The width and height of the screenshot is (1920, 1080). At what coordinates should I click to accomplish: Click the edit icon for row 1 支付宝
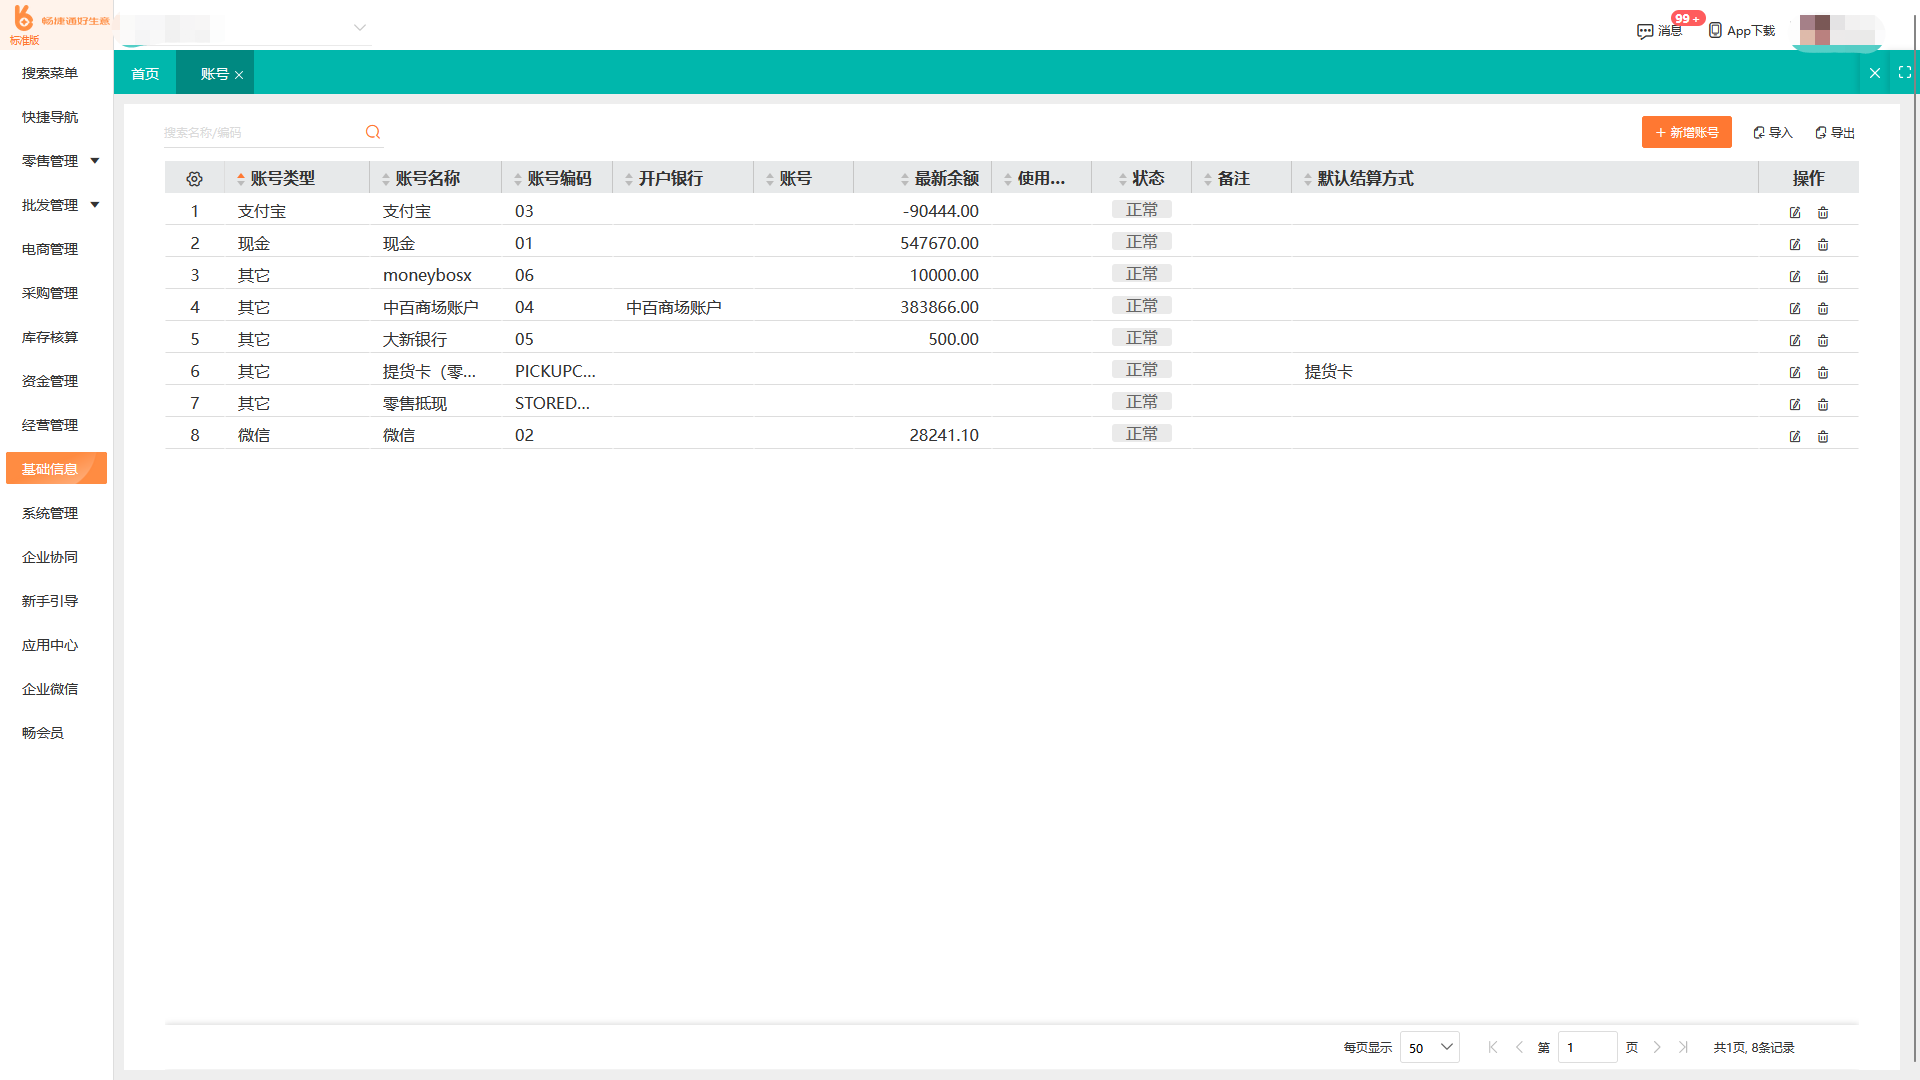point(1795,212)
